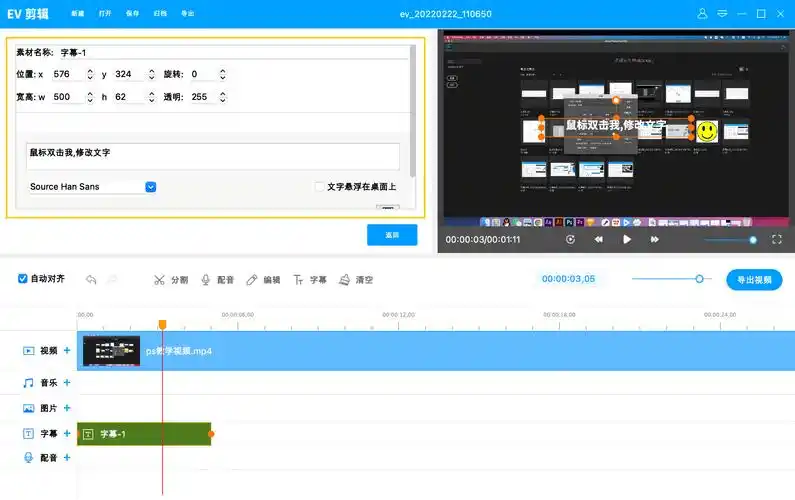Open the user account icon

point(702,14)
